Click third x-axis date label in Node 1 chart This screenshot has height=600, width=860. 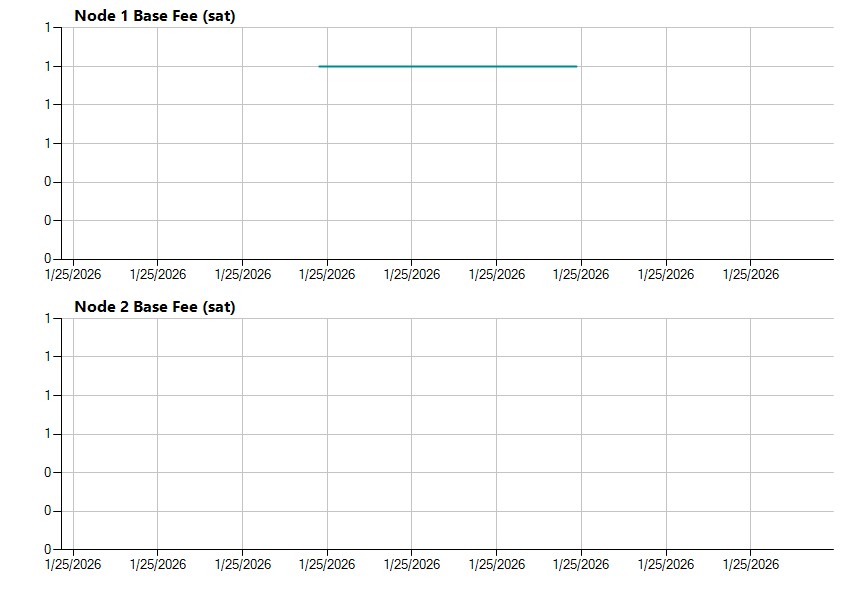243,274
